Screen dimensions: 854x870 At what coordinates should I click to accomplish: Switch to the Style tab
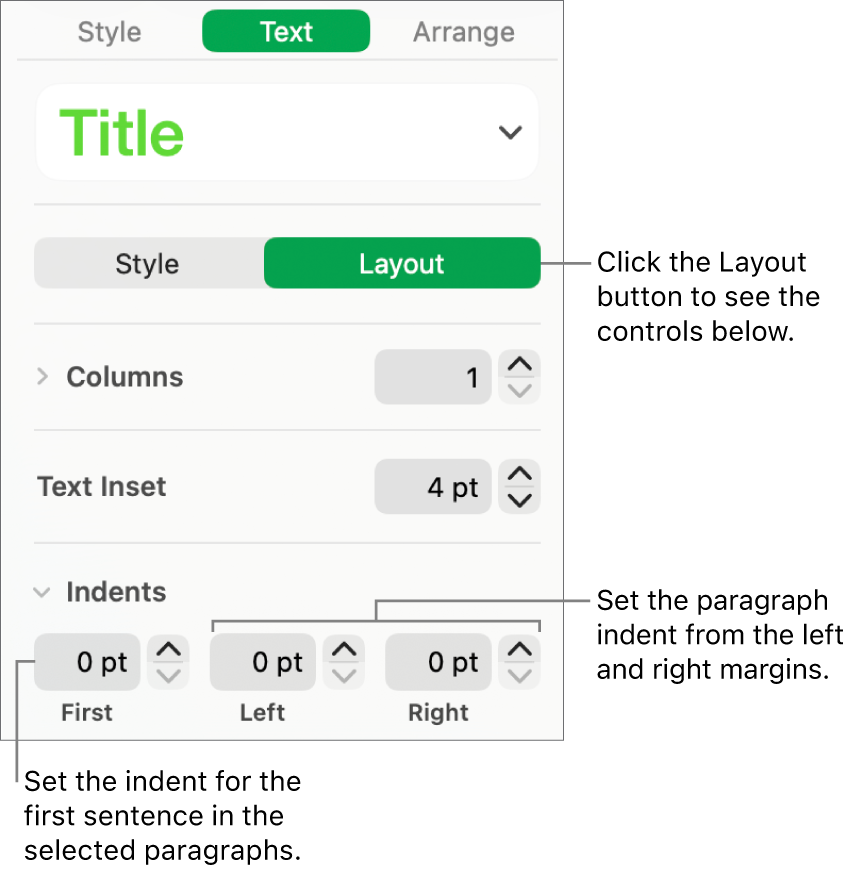pyautogui.click(x=108, y=31)
